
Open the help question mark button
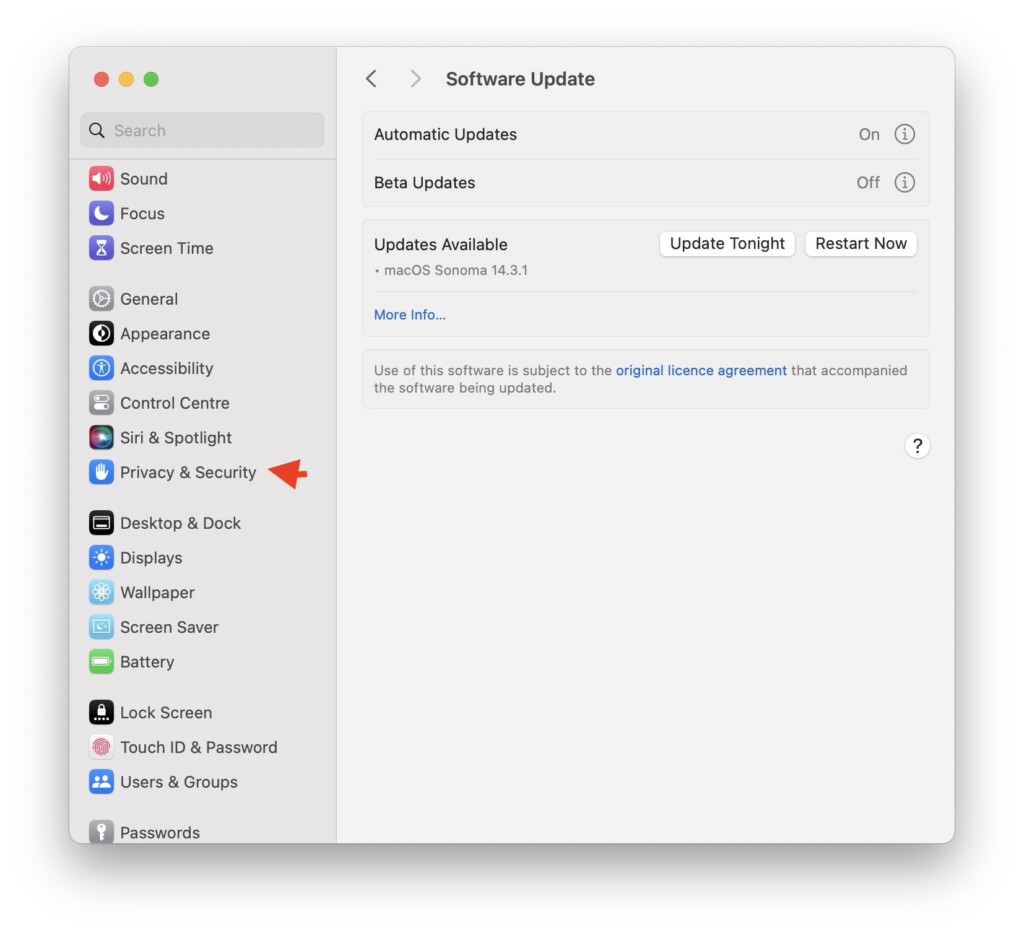pyautogui.click(x=917, y=446)
